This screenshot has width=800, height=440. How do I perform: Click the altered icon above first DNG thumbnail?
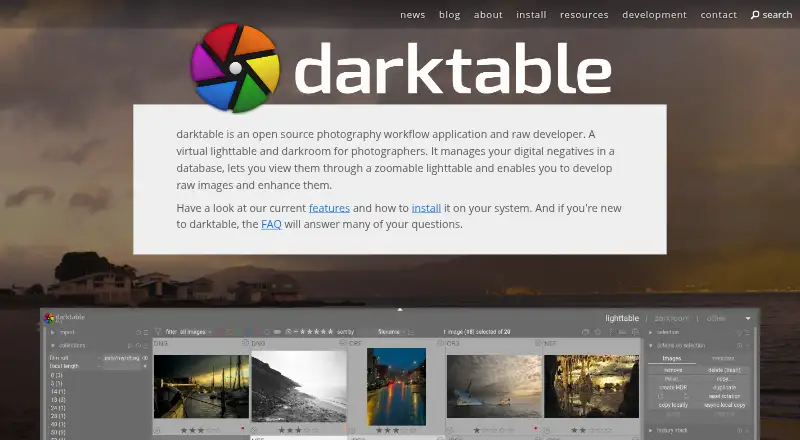(245, 343)
